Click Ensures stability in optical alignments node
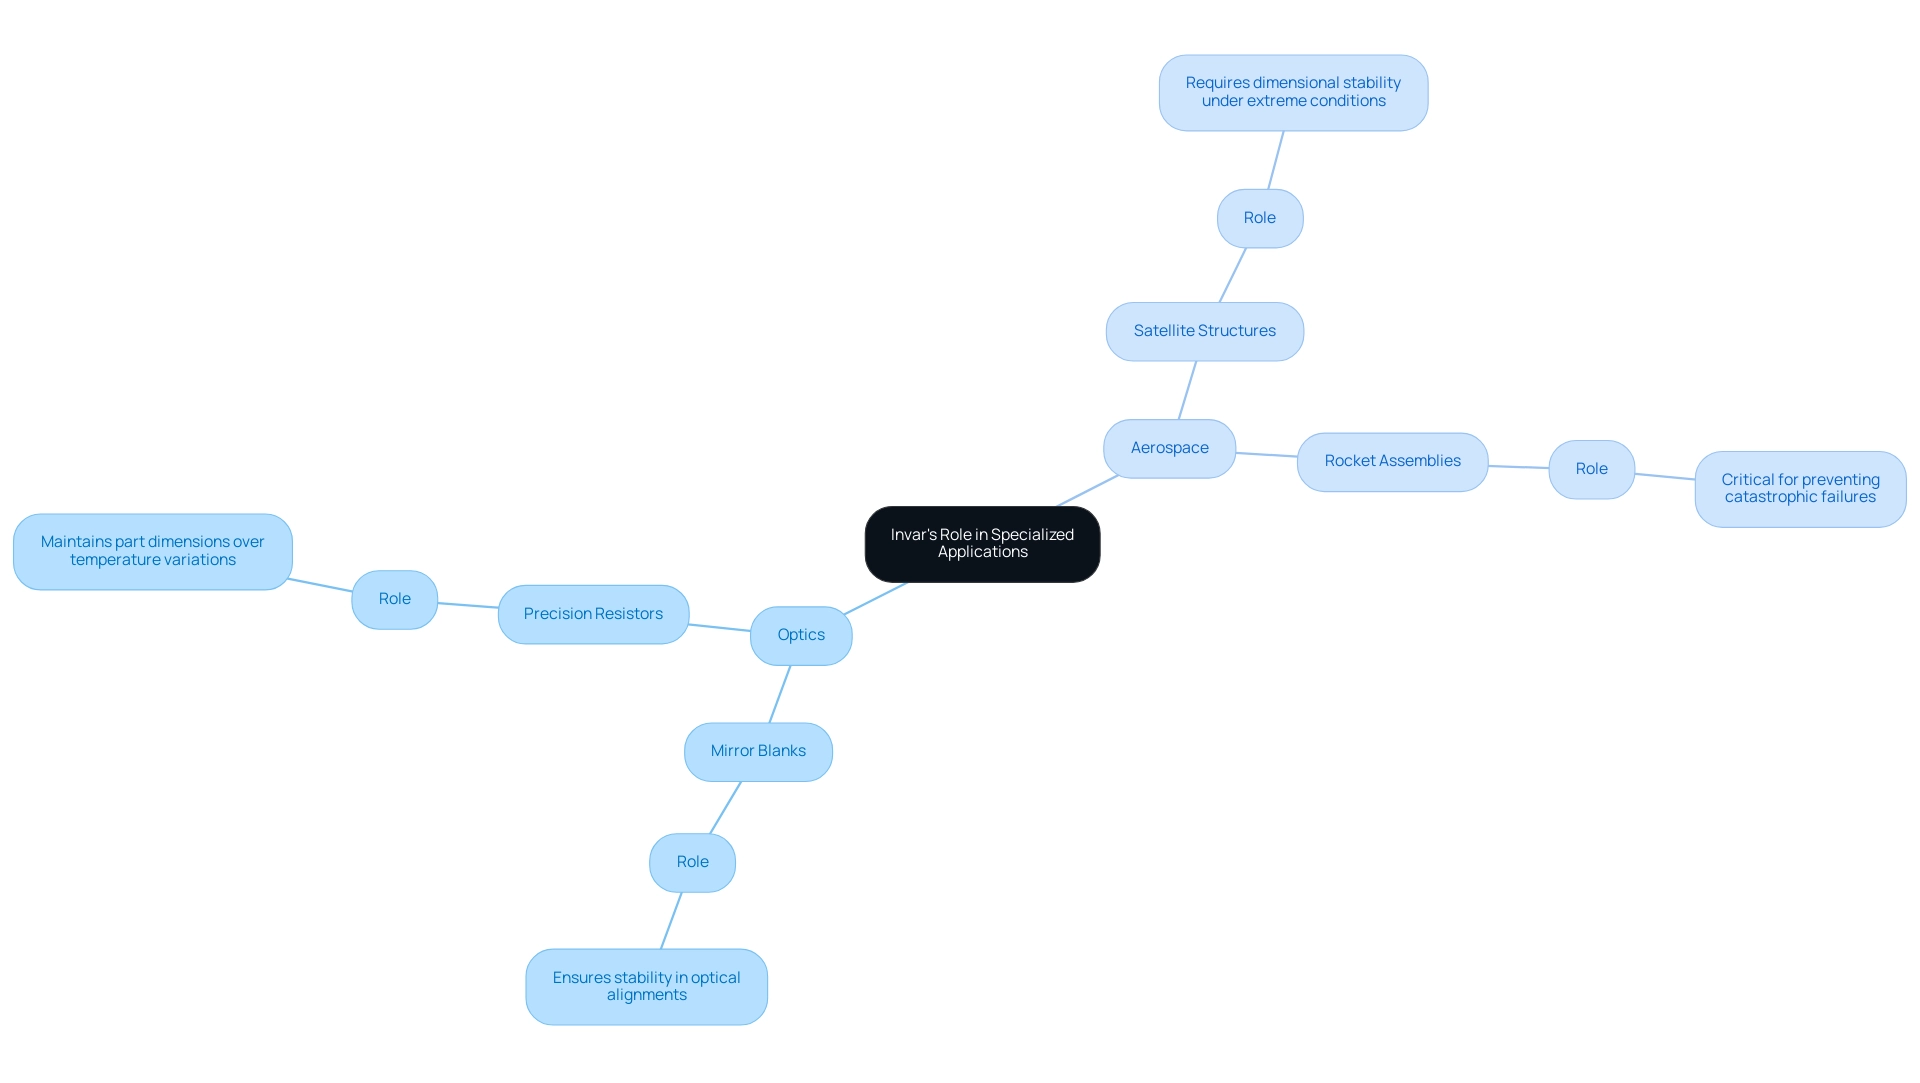 [x=641, y=985]
